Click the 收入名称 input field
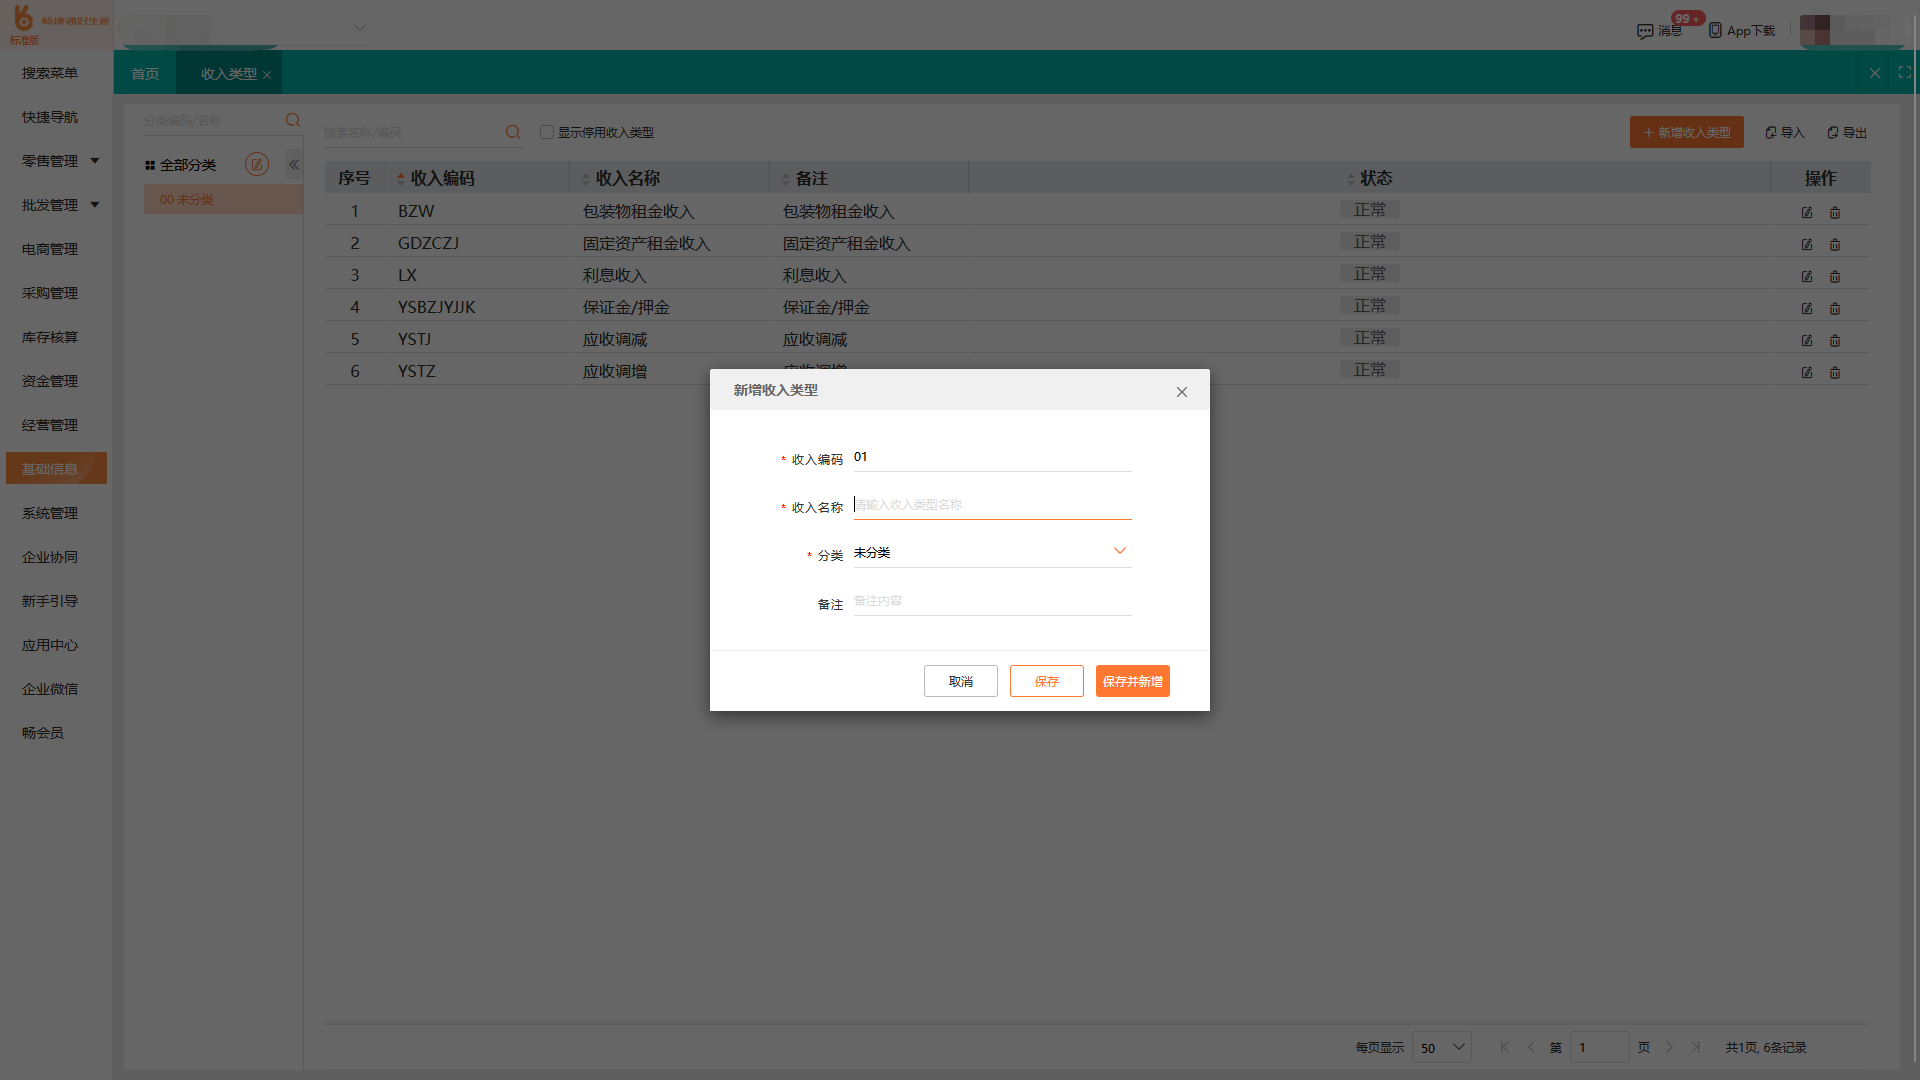The image size is (1920, 1080). point(992,504)
